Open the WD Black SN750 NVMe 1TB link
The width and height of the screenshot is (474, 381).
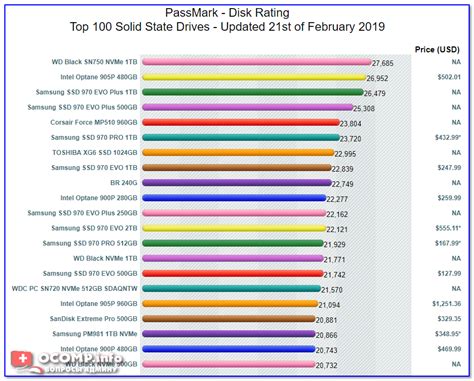[x=94, y=62]
